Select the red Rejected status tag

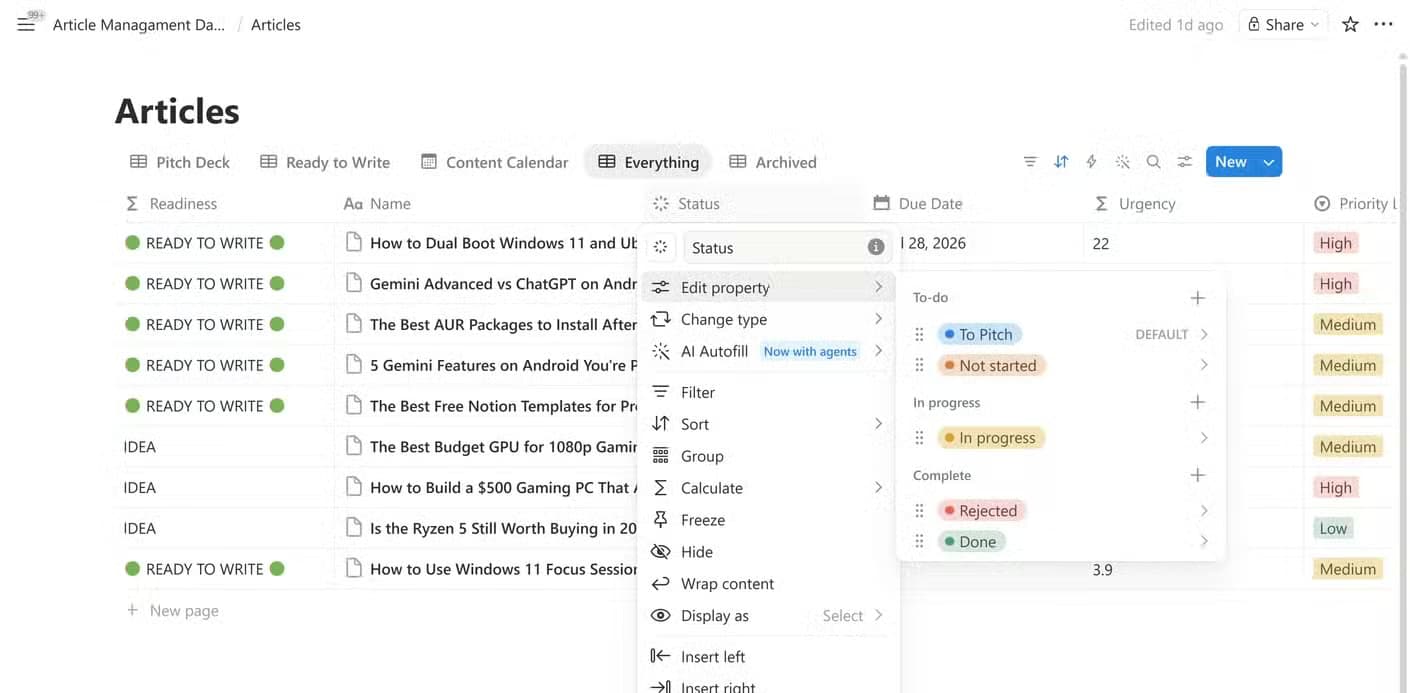tap(981, 511)
